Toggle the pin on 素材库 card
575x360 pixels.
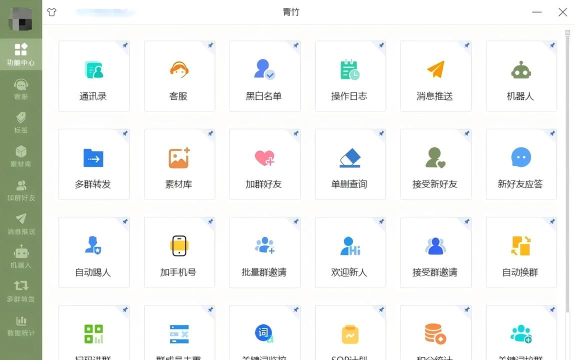(x=210, y=133)
